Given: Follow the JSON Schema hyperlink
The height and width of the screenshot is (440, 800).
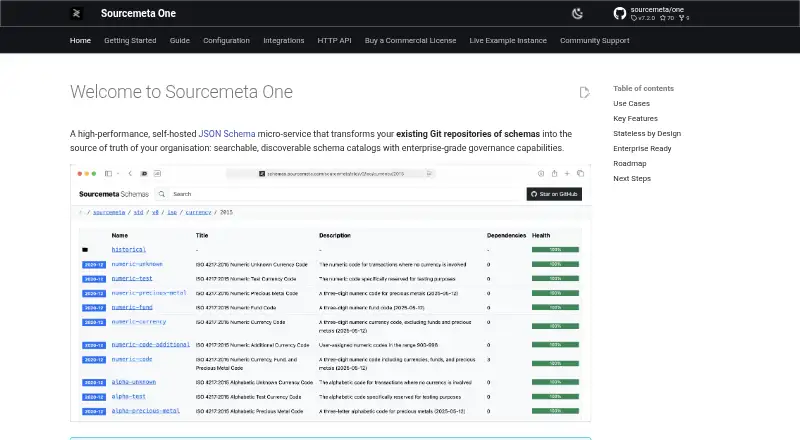Looking at the screenshot, I should 227,134.
